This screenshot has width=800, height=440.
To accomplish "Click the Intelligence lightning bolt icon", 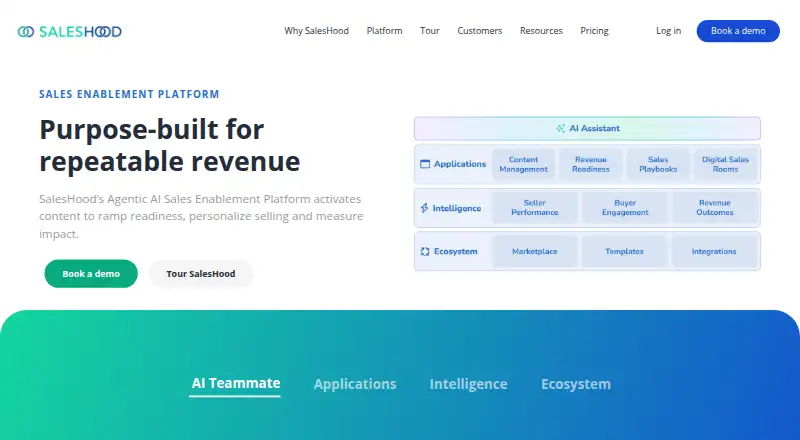I will click(424, 208).
